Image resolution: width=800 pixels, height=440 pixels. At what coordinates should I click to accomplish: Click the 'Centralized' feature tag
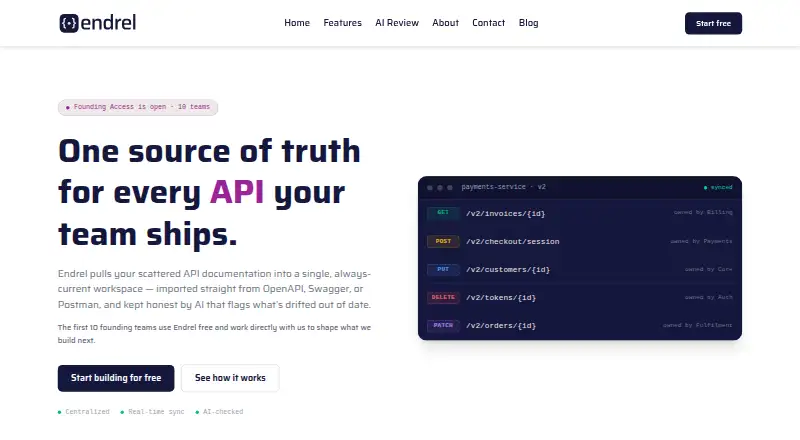click(x=84, y=412)
